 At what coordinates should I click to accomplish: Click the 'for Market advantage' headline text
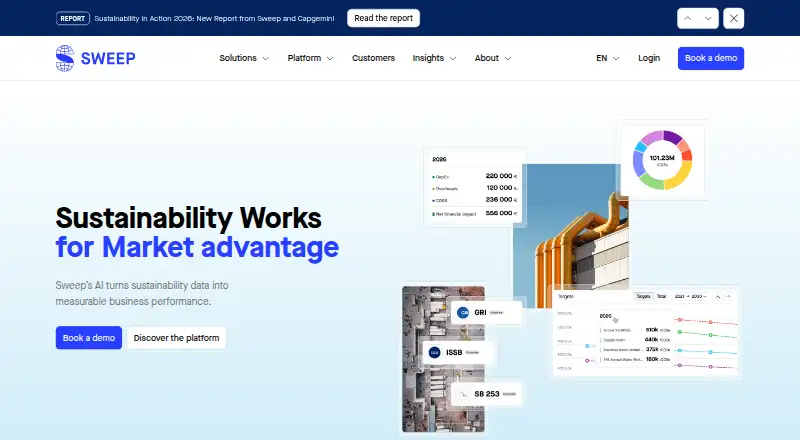click(x=197, y=248)
